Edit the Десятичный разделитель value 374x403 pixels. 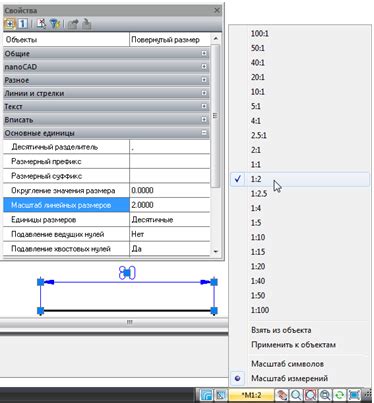click(170, 147)
